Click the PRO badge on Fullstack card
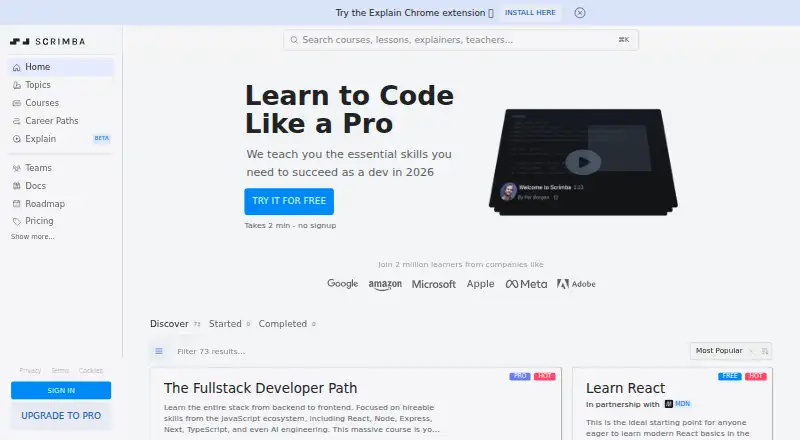The image size is (800, 440). tap(519, 376)
